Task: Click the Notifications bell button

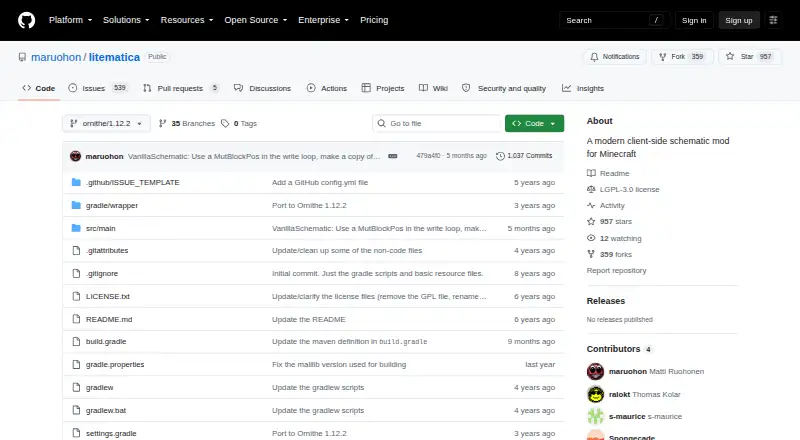Action: click(x=615, y=57)
